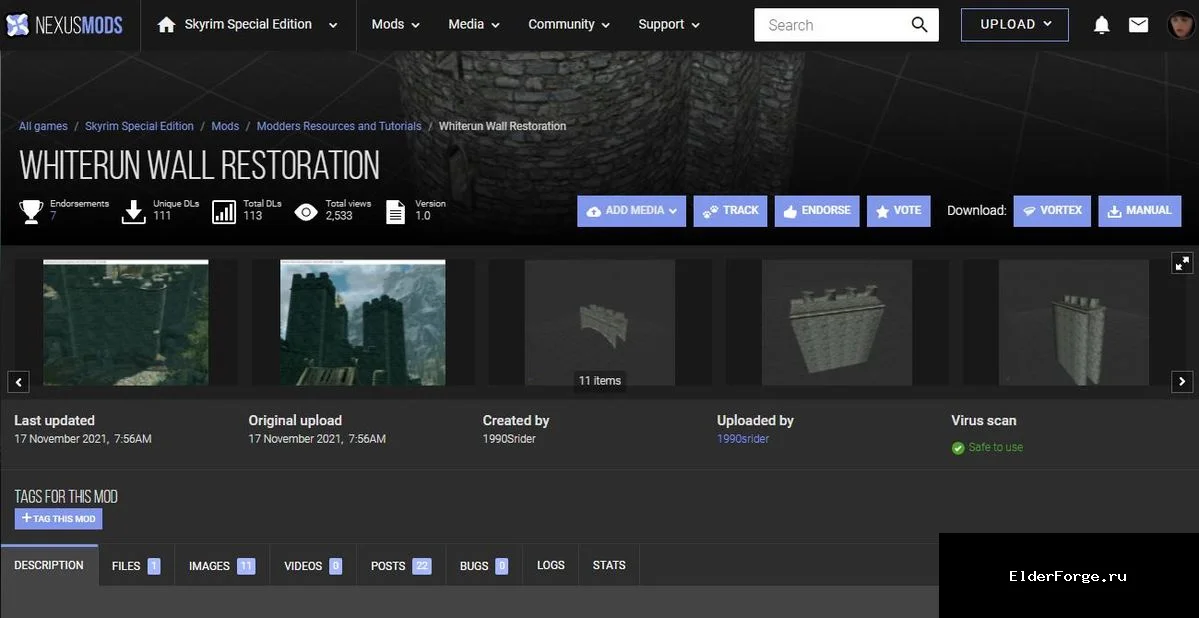Screen dimensions: 1199x618
Task: Download with the Vortex button
Action: [x=1052, y=211]
